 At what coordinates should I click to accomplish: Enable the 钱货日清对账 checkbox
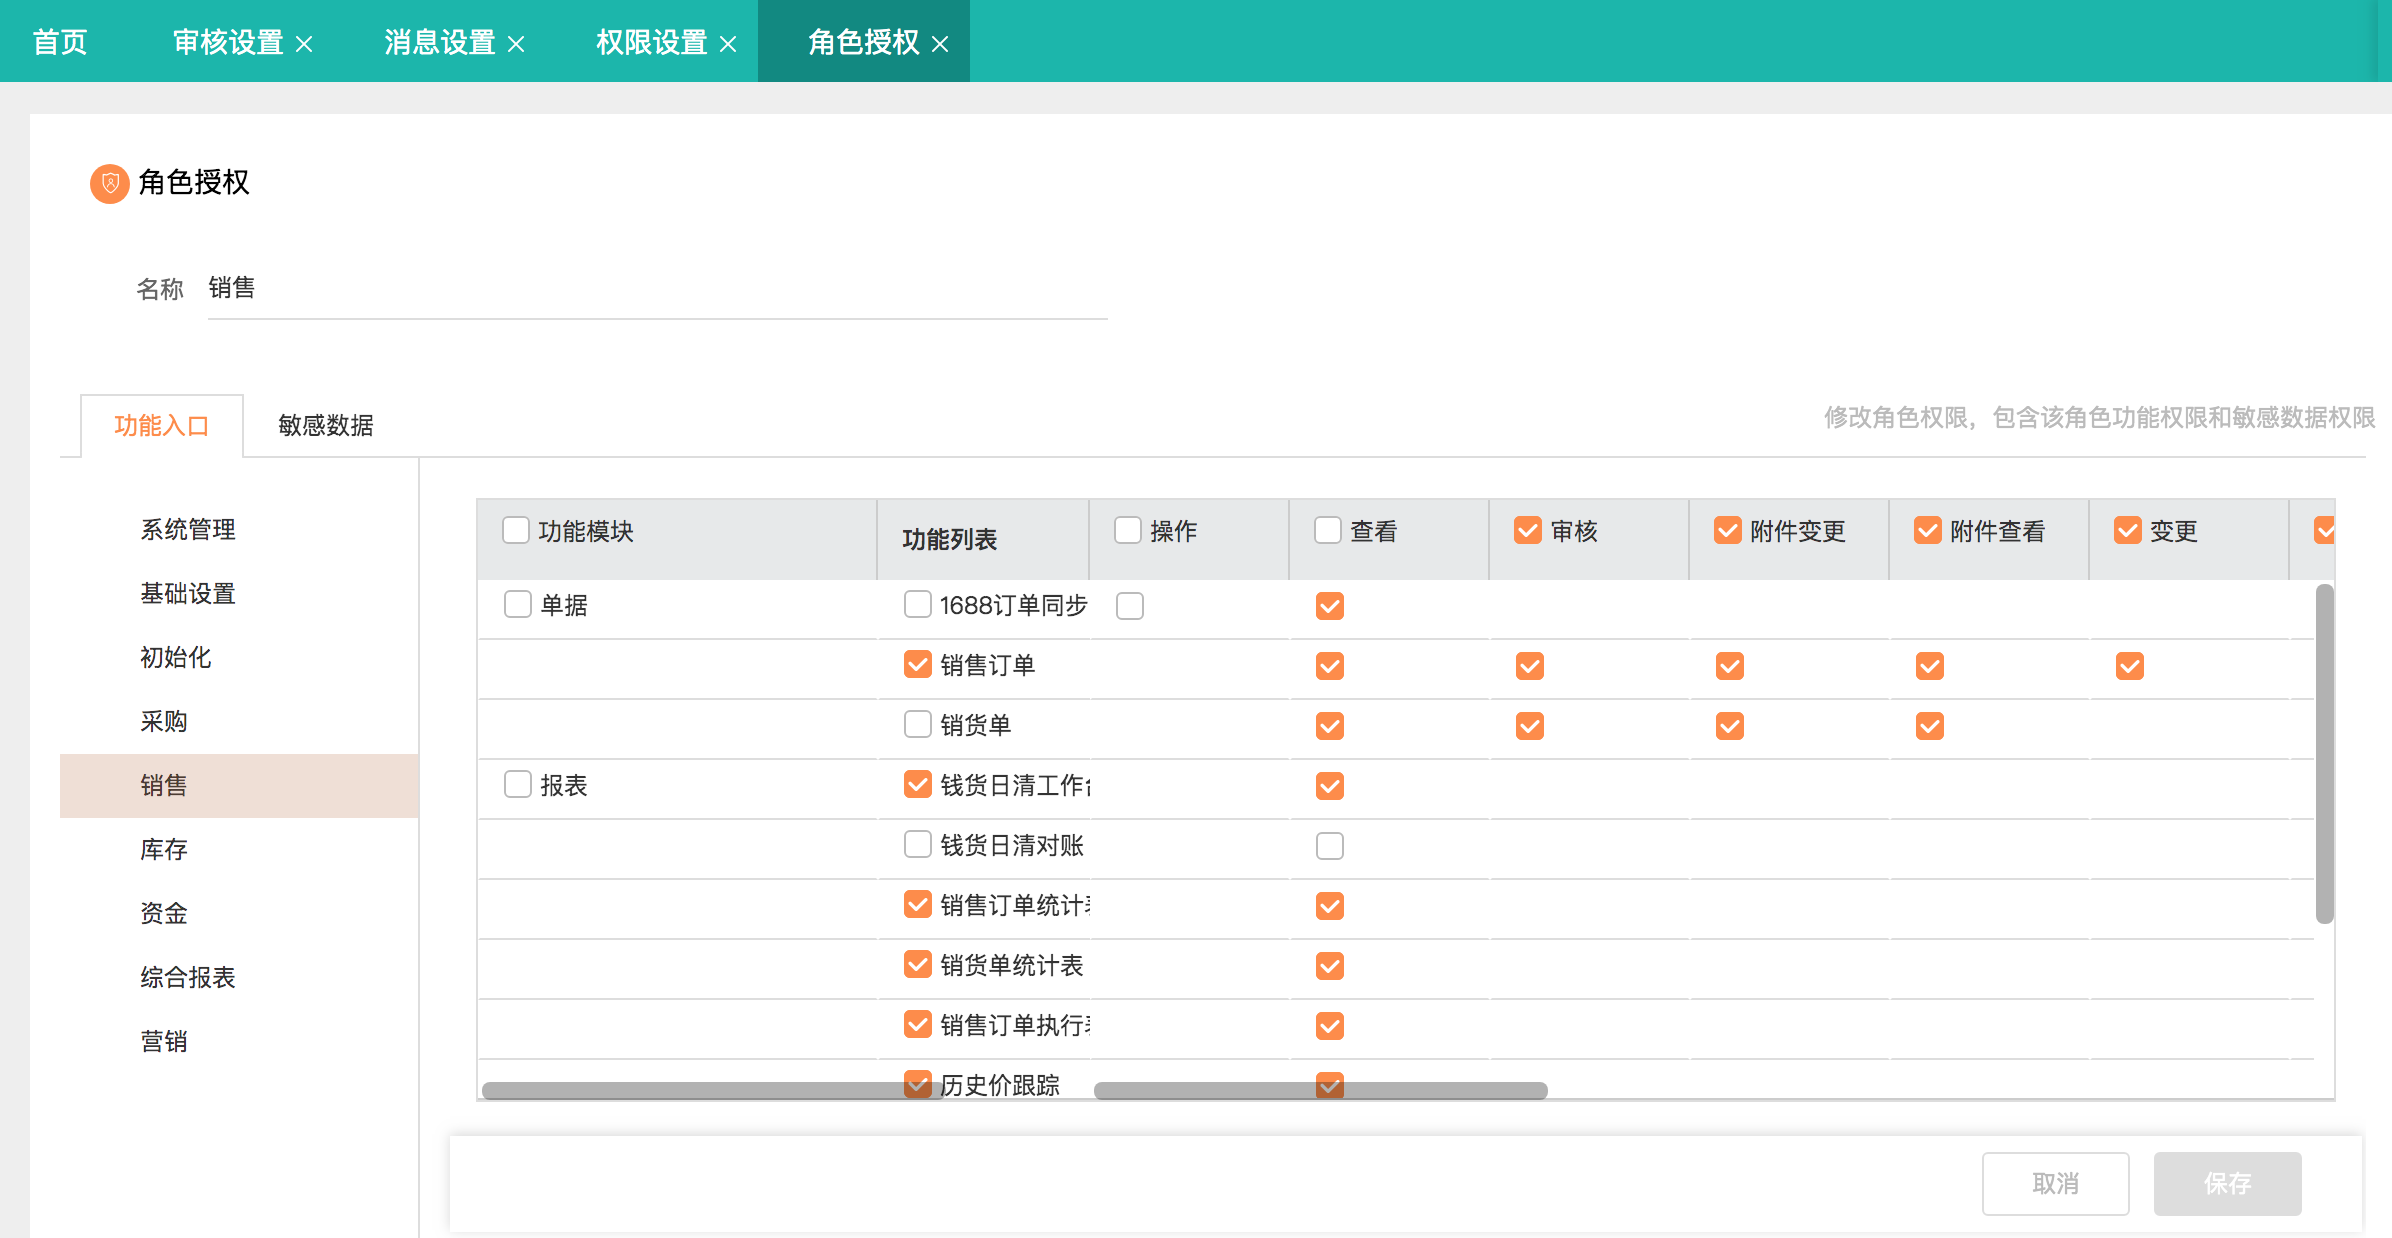914,846
